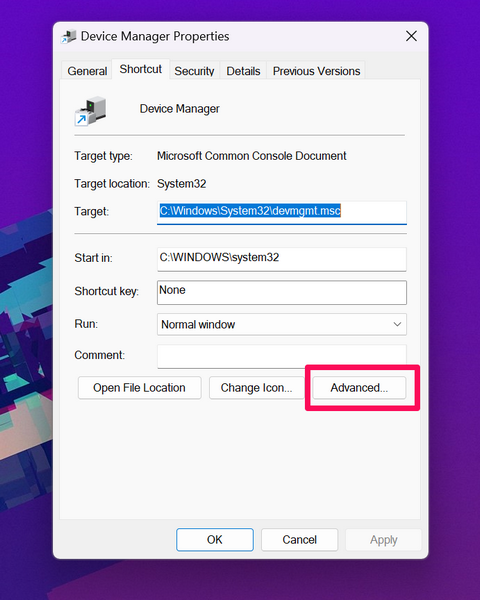
Task: Click into the Target path field
Action: [x=282, y=212]
